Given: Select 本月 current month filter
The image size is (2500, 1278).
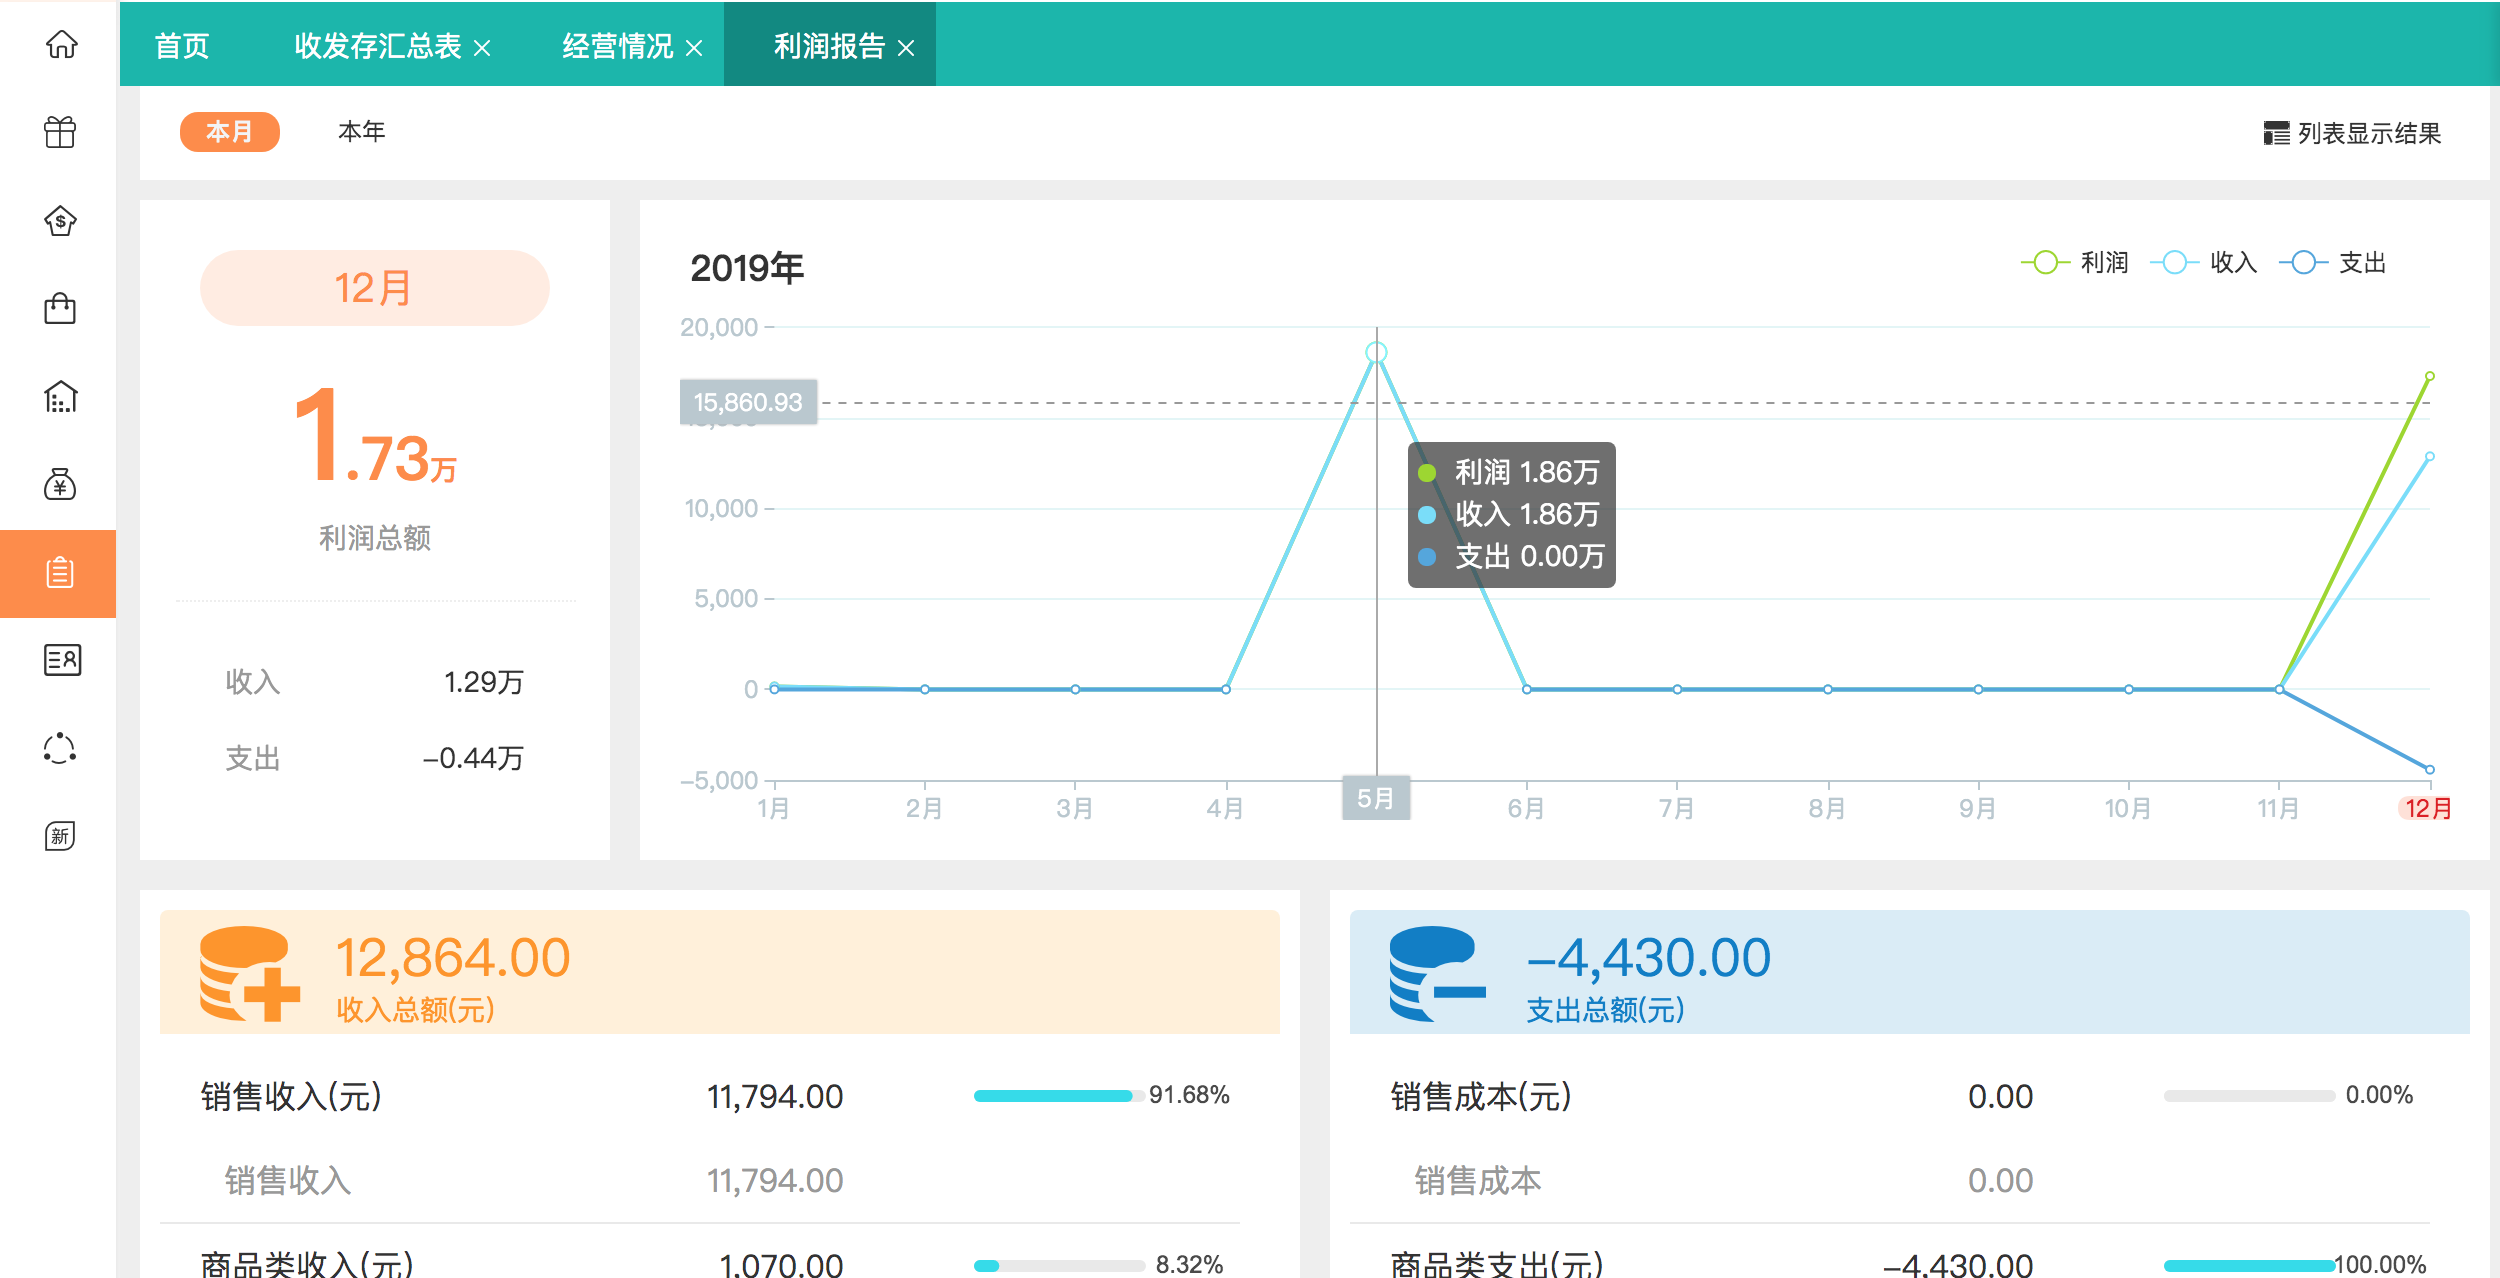Looking at the screenshot, I should (227, 130).
